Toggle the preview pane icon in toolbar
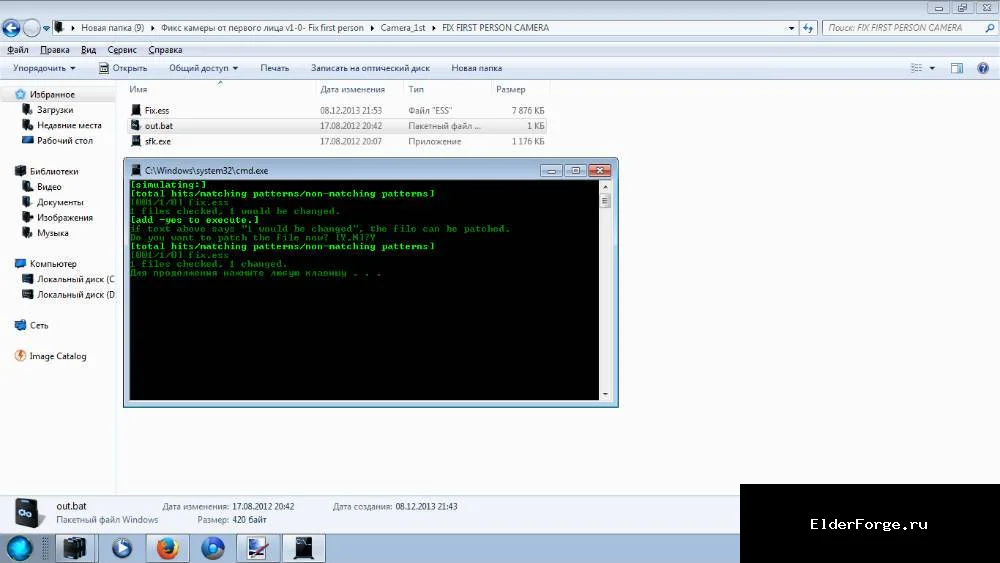Viewport: 1000px width, 563px height. 957,68
